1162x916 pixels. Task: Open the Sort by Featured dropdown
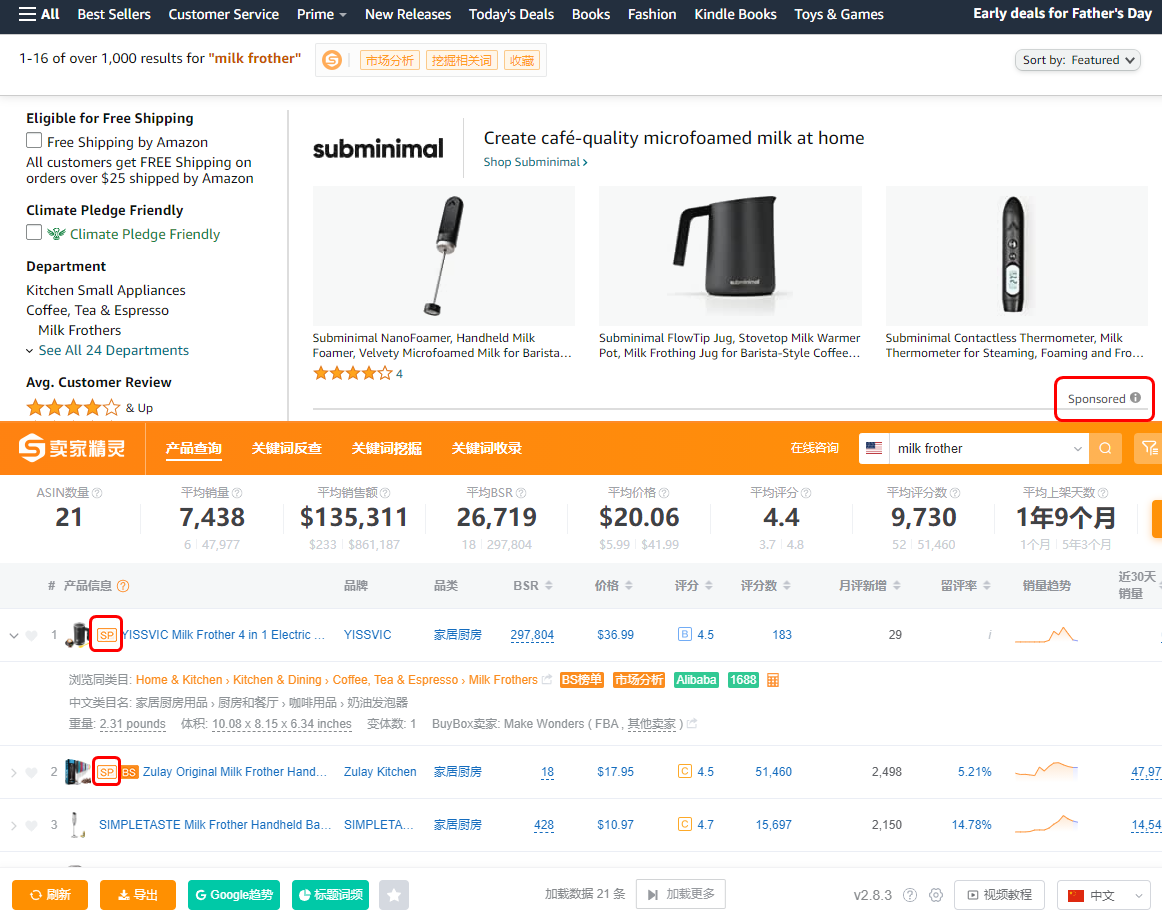pos(1077,60)
